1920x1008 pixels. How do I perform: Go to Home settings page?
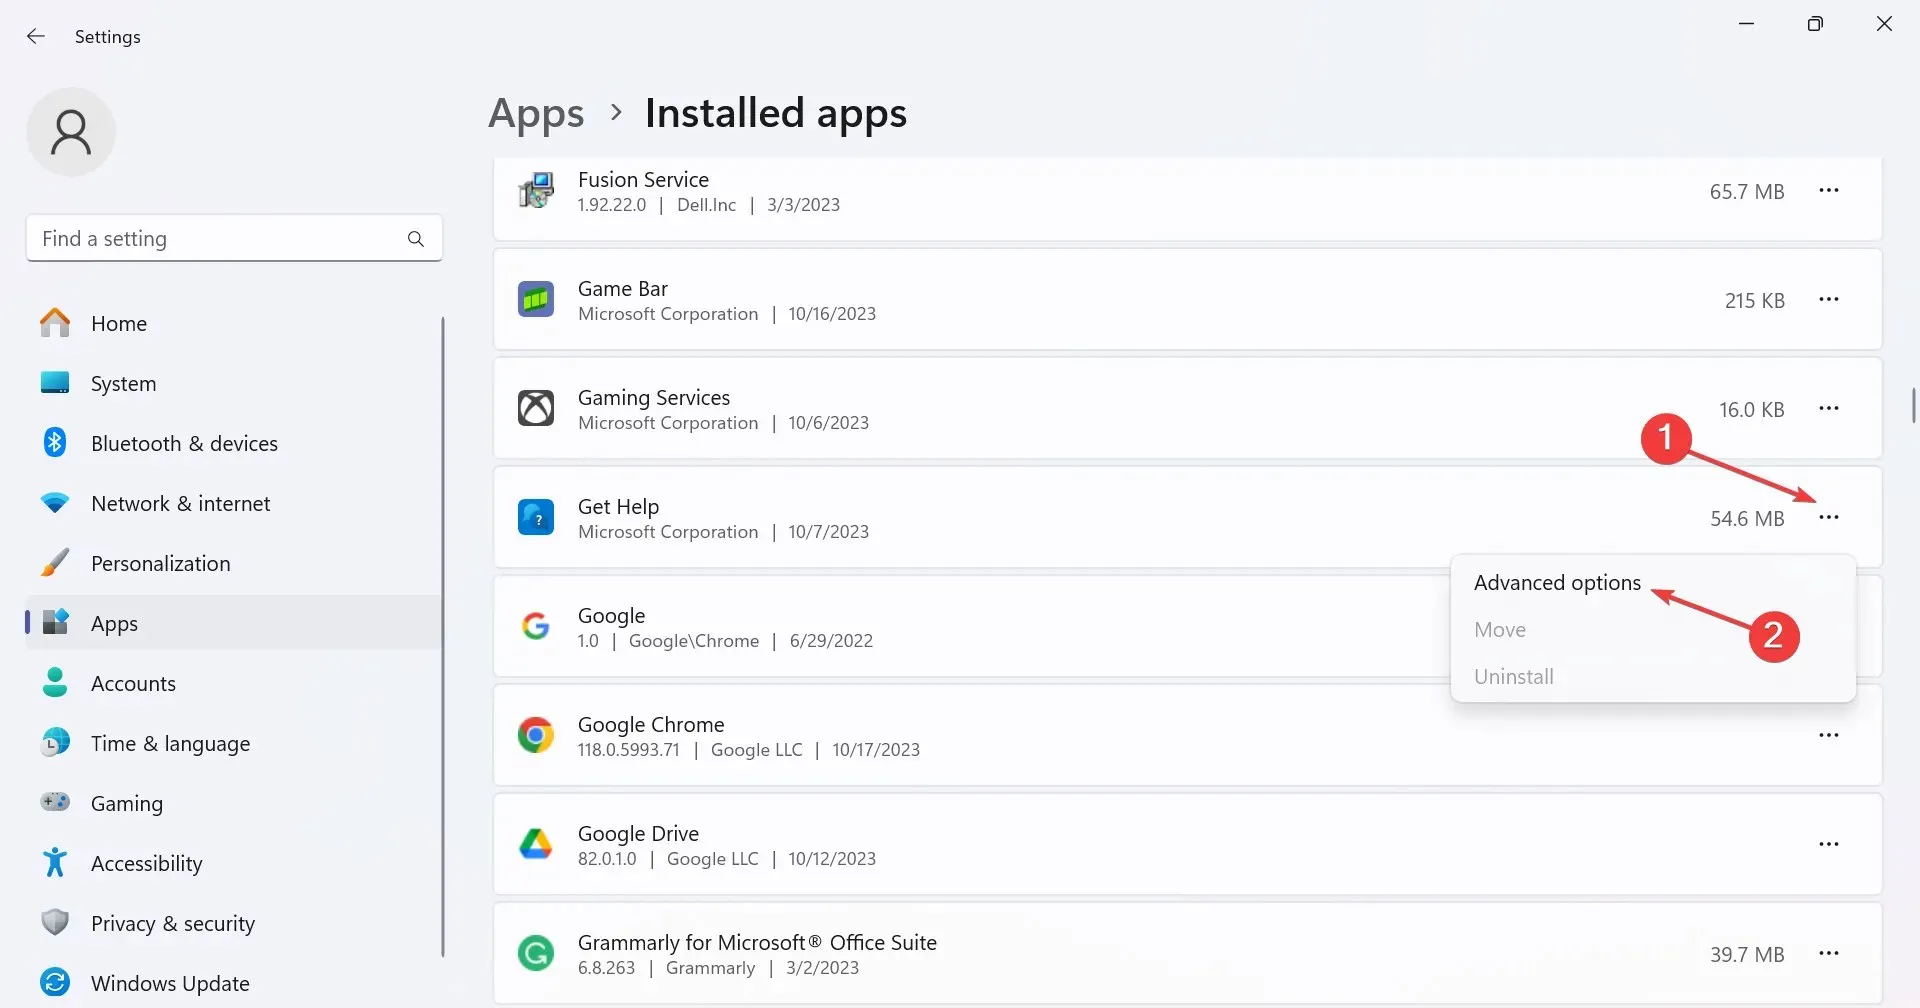233,323
